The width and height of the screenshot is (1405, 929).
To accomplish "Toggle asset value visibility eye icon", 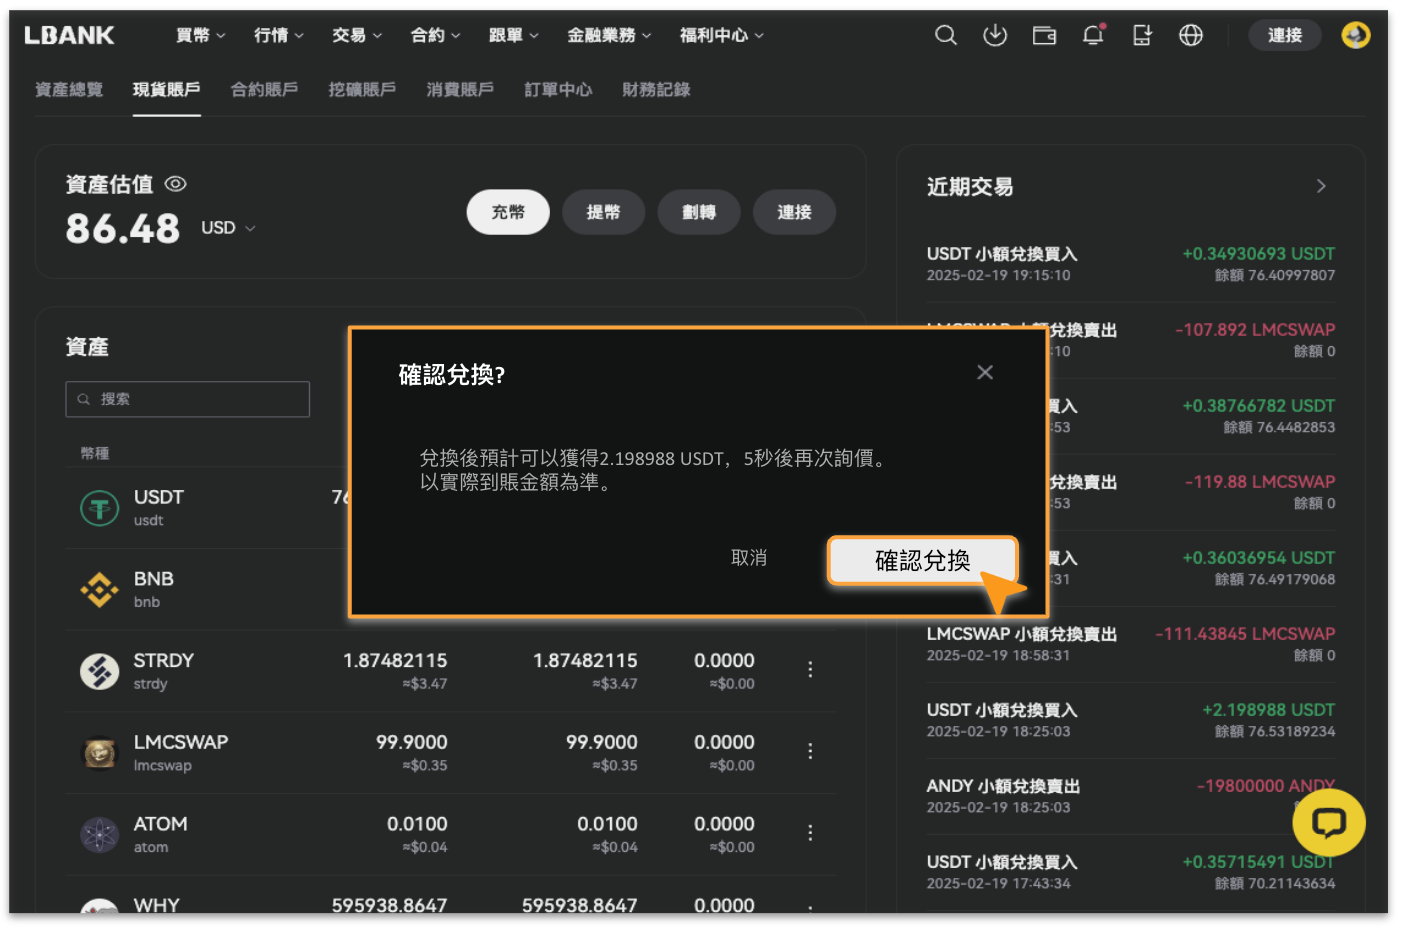I will 176,184.
